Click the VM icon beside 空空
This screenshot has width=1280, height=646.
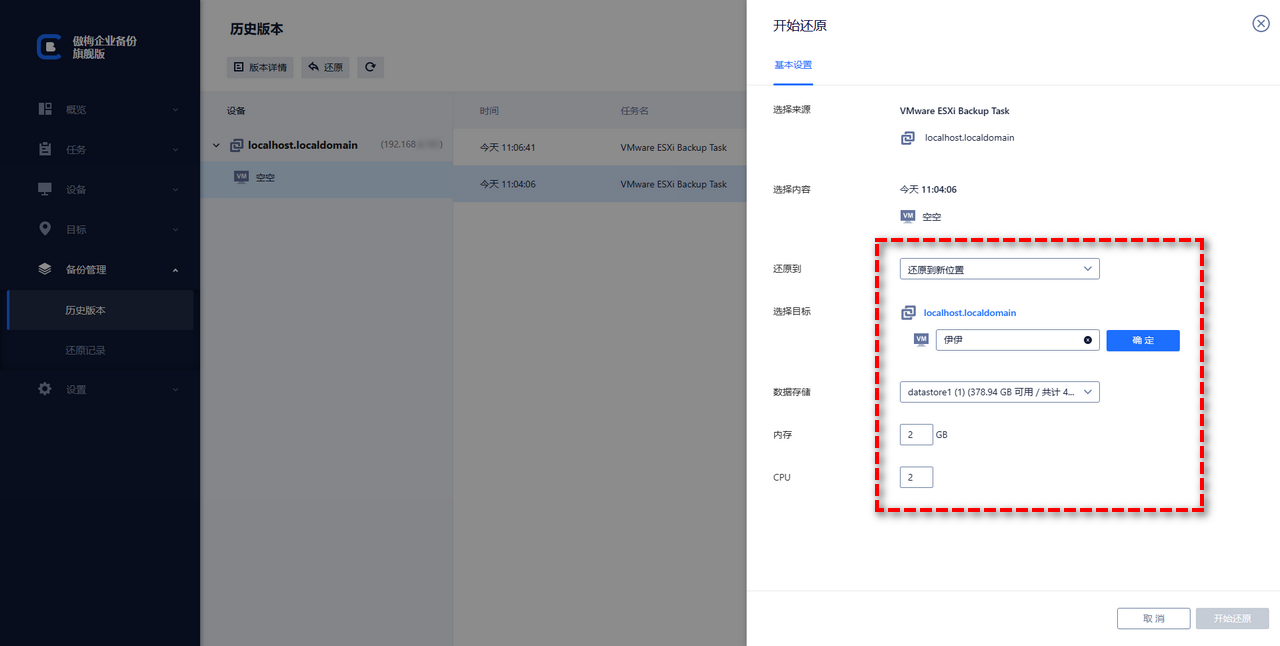(x=240, y=177)
